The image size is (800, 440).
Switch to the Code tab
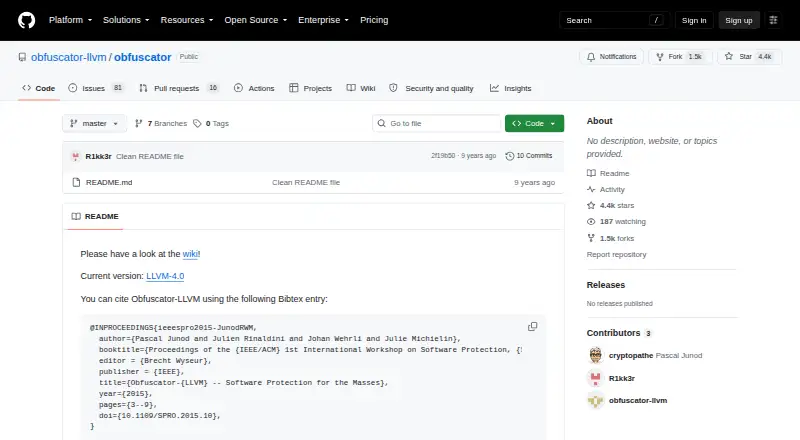(39, 88)
